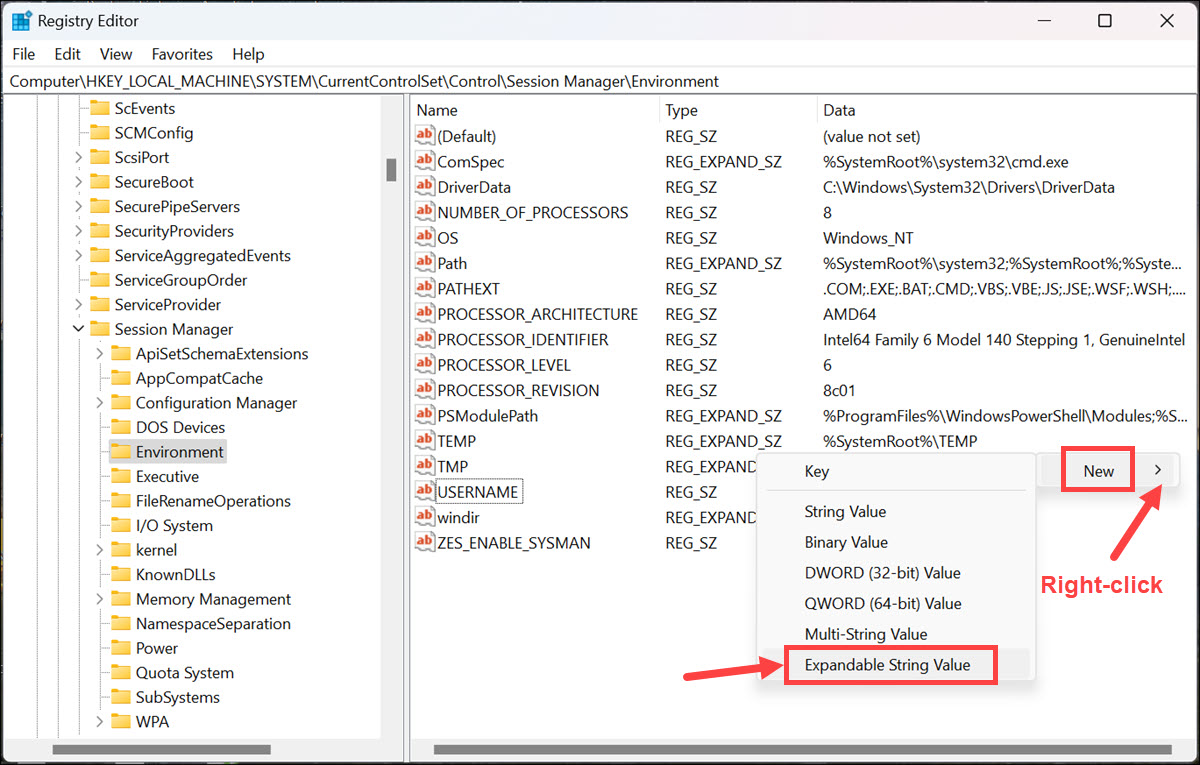Viewport: 1200px width, 765px height.
Task: Click the ab icon beside ZES_ENABLE_SYSMAN
Action: (x=424, y=542)
